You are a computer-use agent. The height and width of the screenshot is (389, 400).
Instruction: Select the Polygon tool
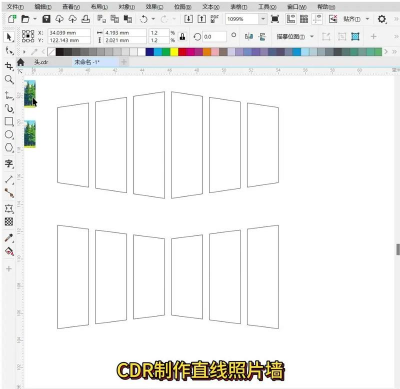9,148
